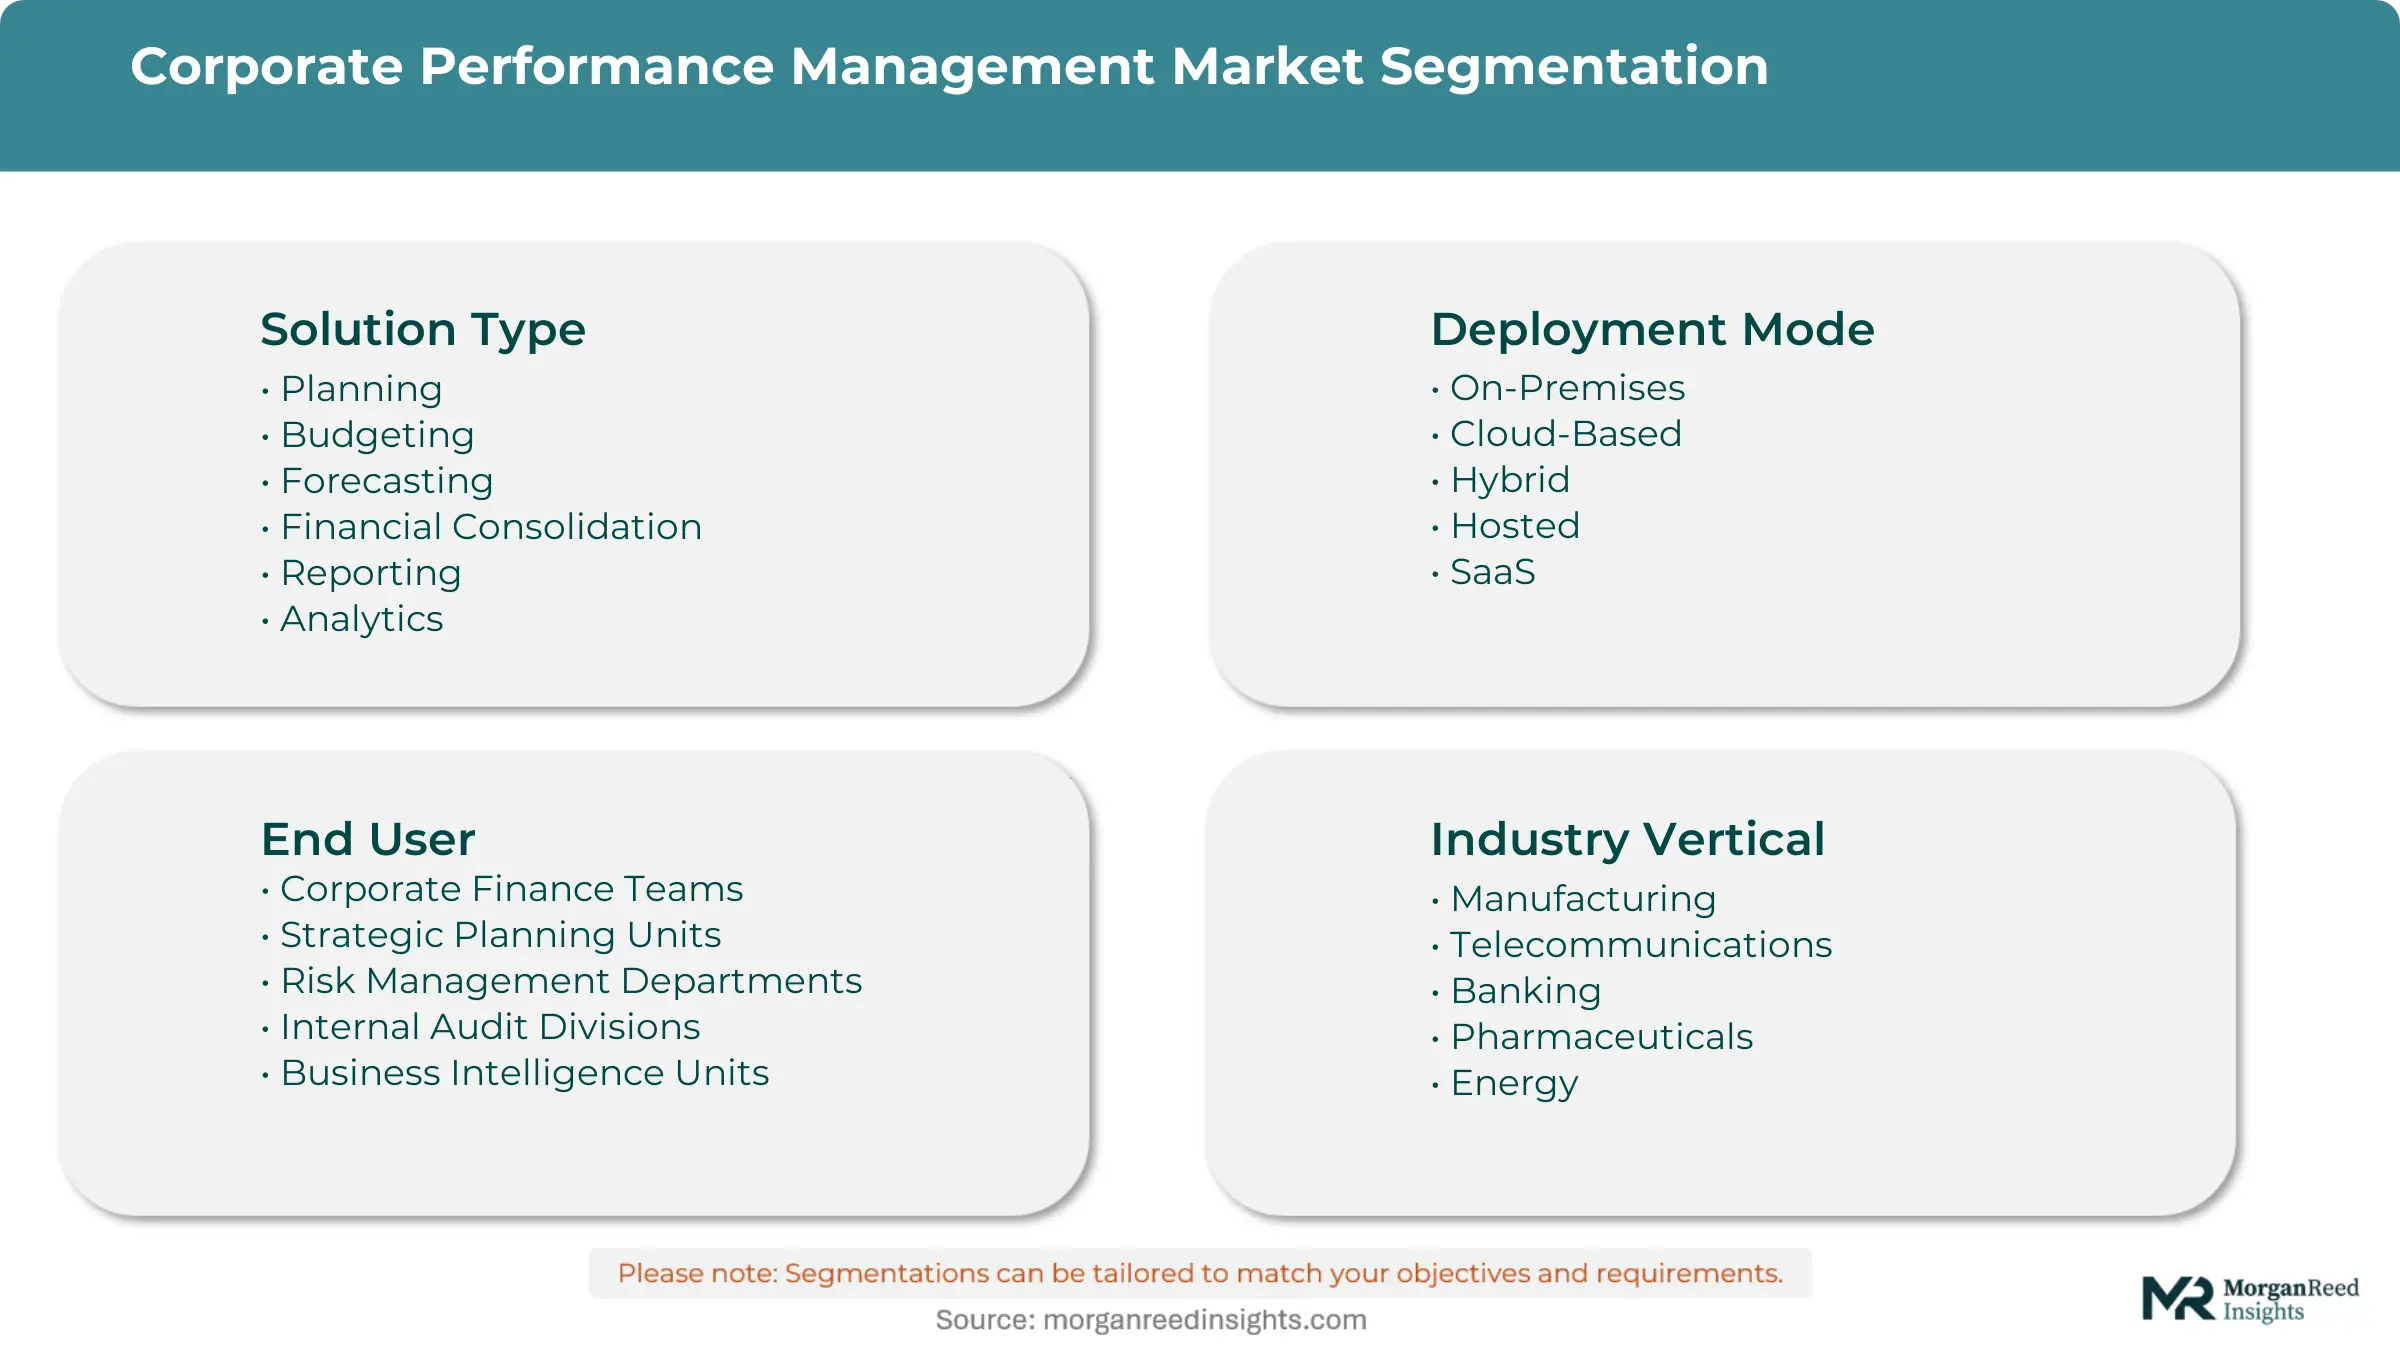Select the End User card heading

tap(368, 840)
